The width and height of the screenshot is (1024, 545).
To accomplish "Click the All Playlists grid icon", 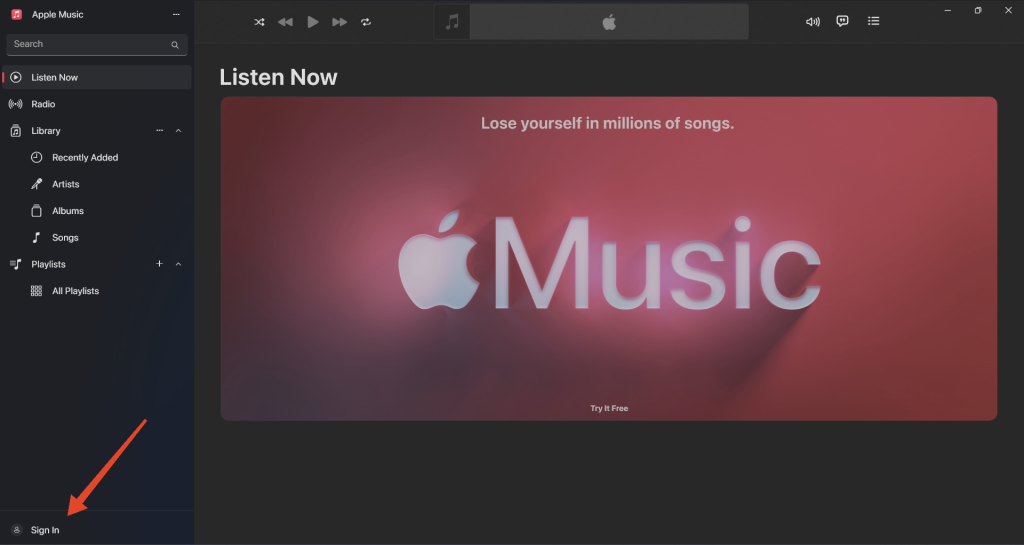I will tap(37, 291).
